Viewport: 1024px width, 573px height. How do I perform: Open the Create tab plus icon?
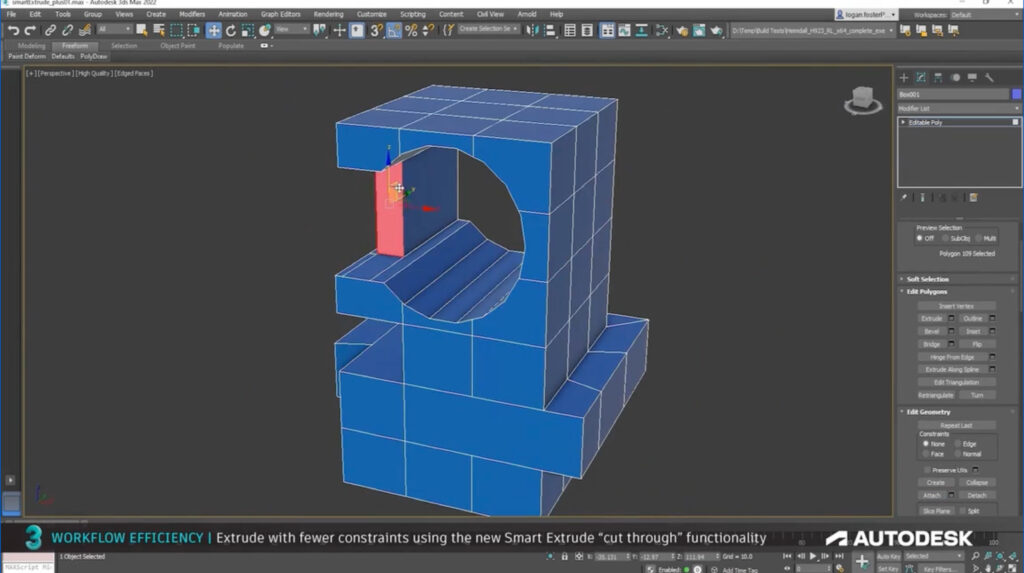904,77
